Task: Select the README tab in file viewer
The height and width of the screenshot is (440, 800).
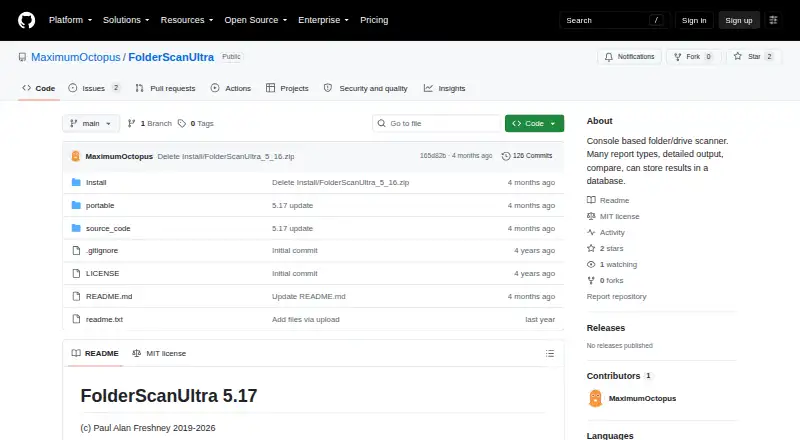Action: click(95, 353)
